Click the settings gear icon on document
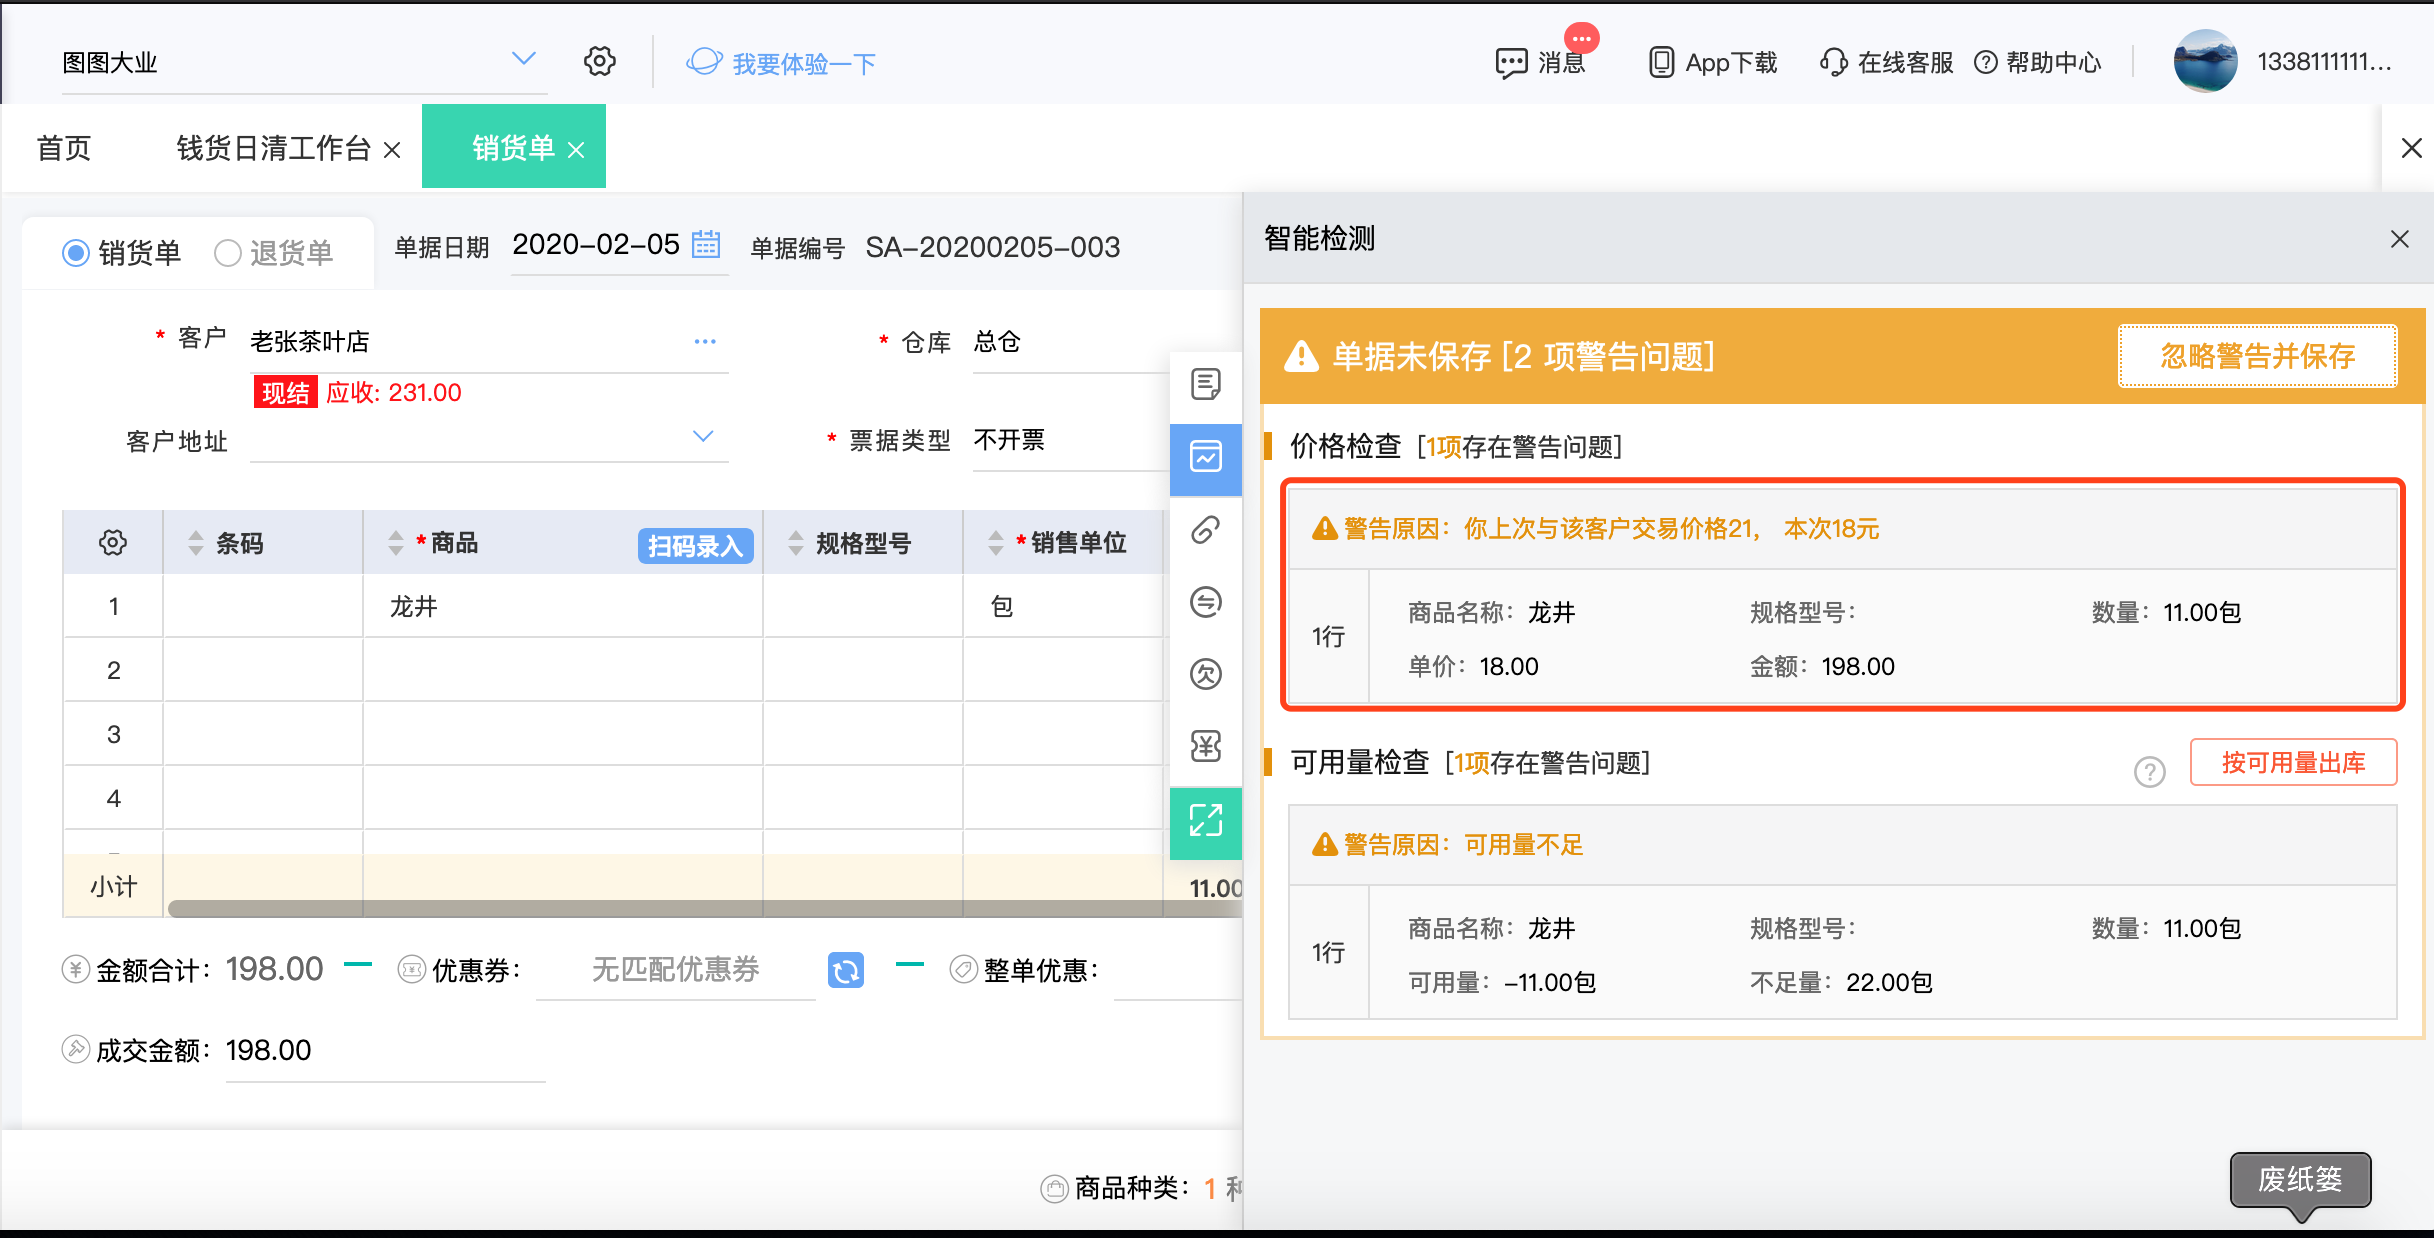 [114, 542]
